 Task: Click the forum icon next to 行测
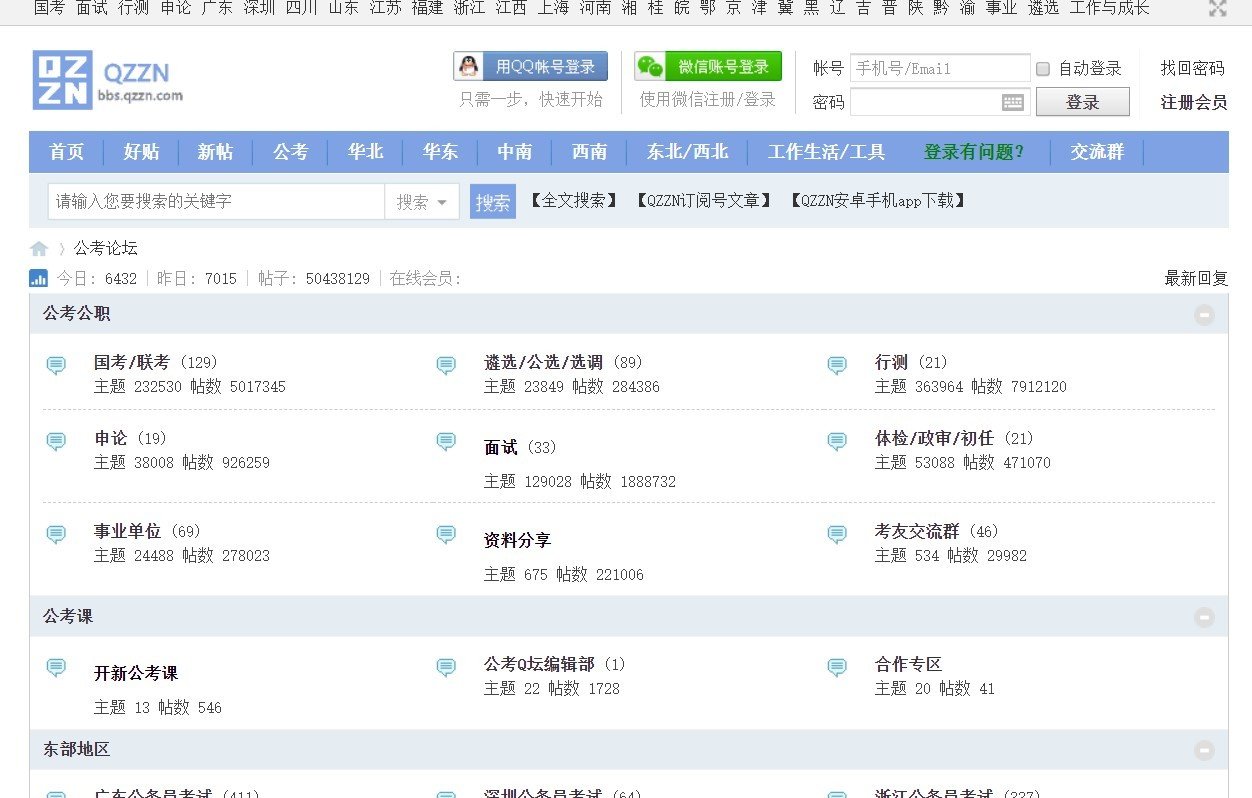coord(837,366)
